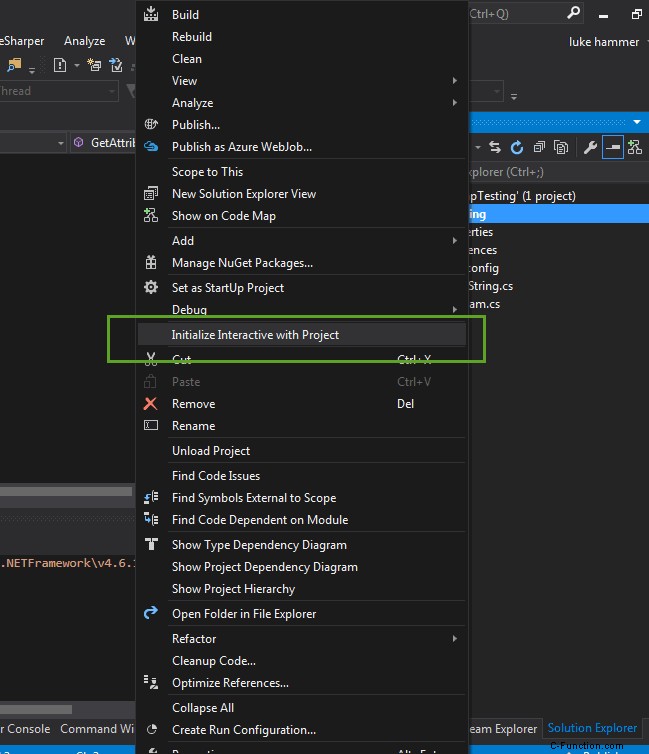Screen dimensions: 649x754
Task: Click the Show All Files toolbar icon
Action: pos(561,147)
